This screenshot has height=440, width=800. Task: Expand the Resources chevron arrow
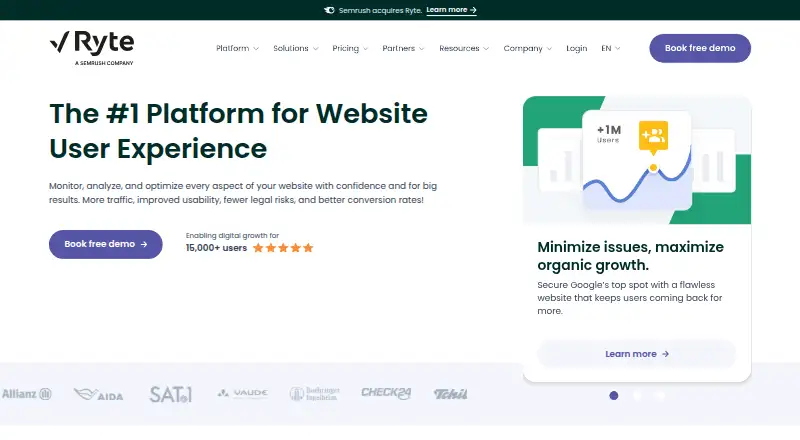(486, 48)
